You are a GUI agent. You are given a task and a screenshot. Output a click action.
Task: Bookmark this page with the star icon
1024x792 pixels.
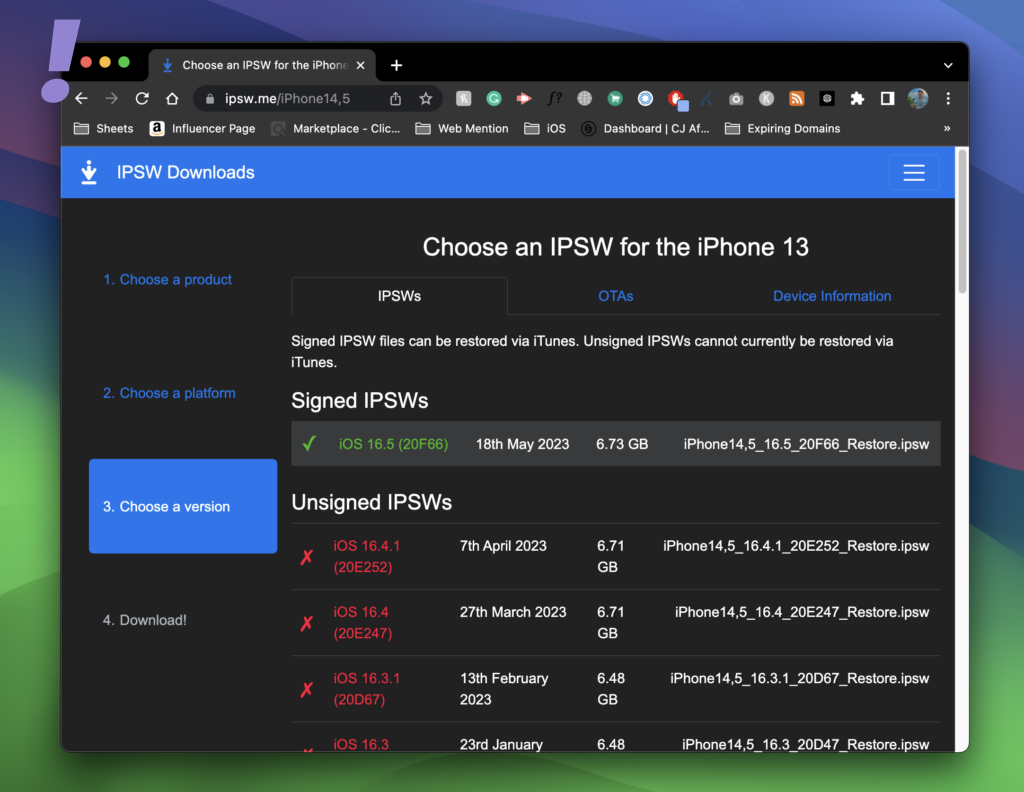click(x=425, y=98)
